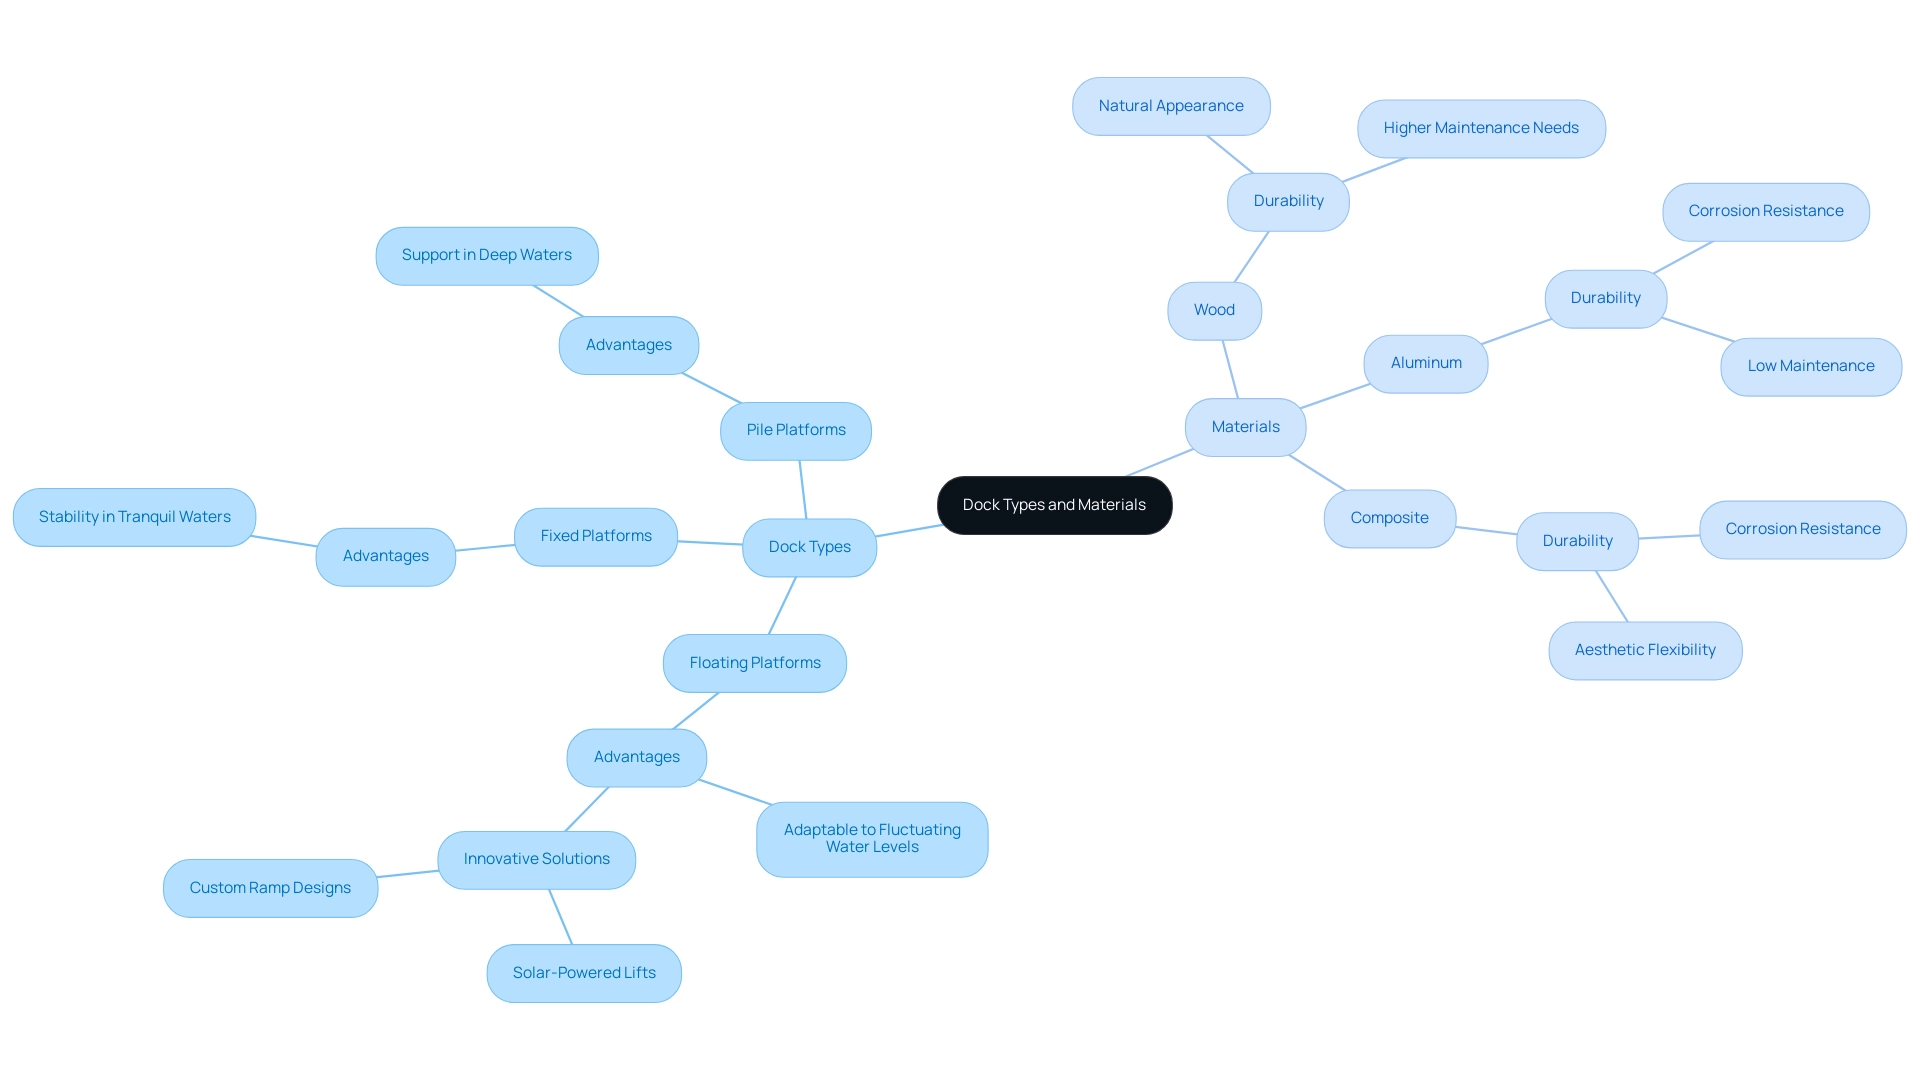The height and width of the screenshot is (1083, 1920).
Task: Expand the Innovative Solutions node
Action: point(537,859)
